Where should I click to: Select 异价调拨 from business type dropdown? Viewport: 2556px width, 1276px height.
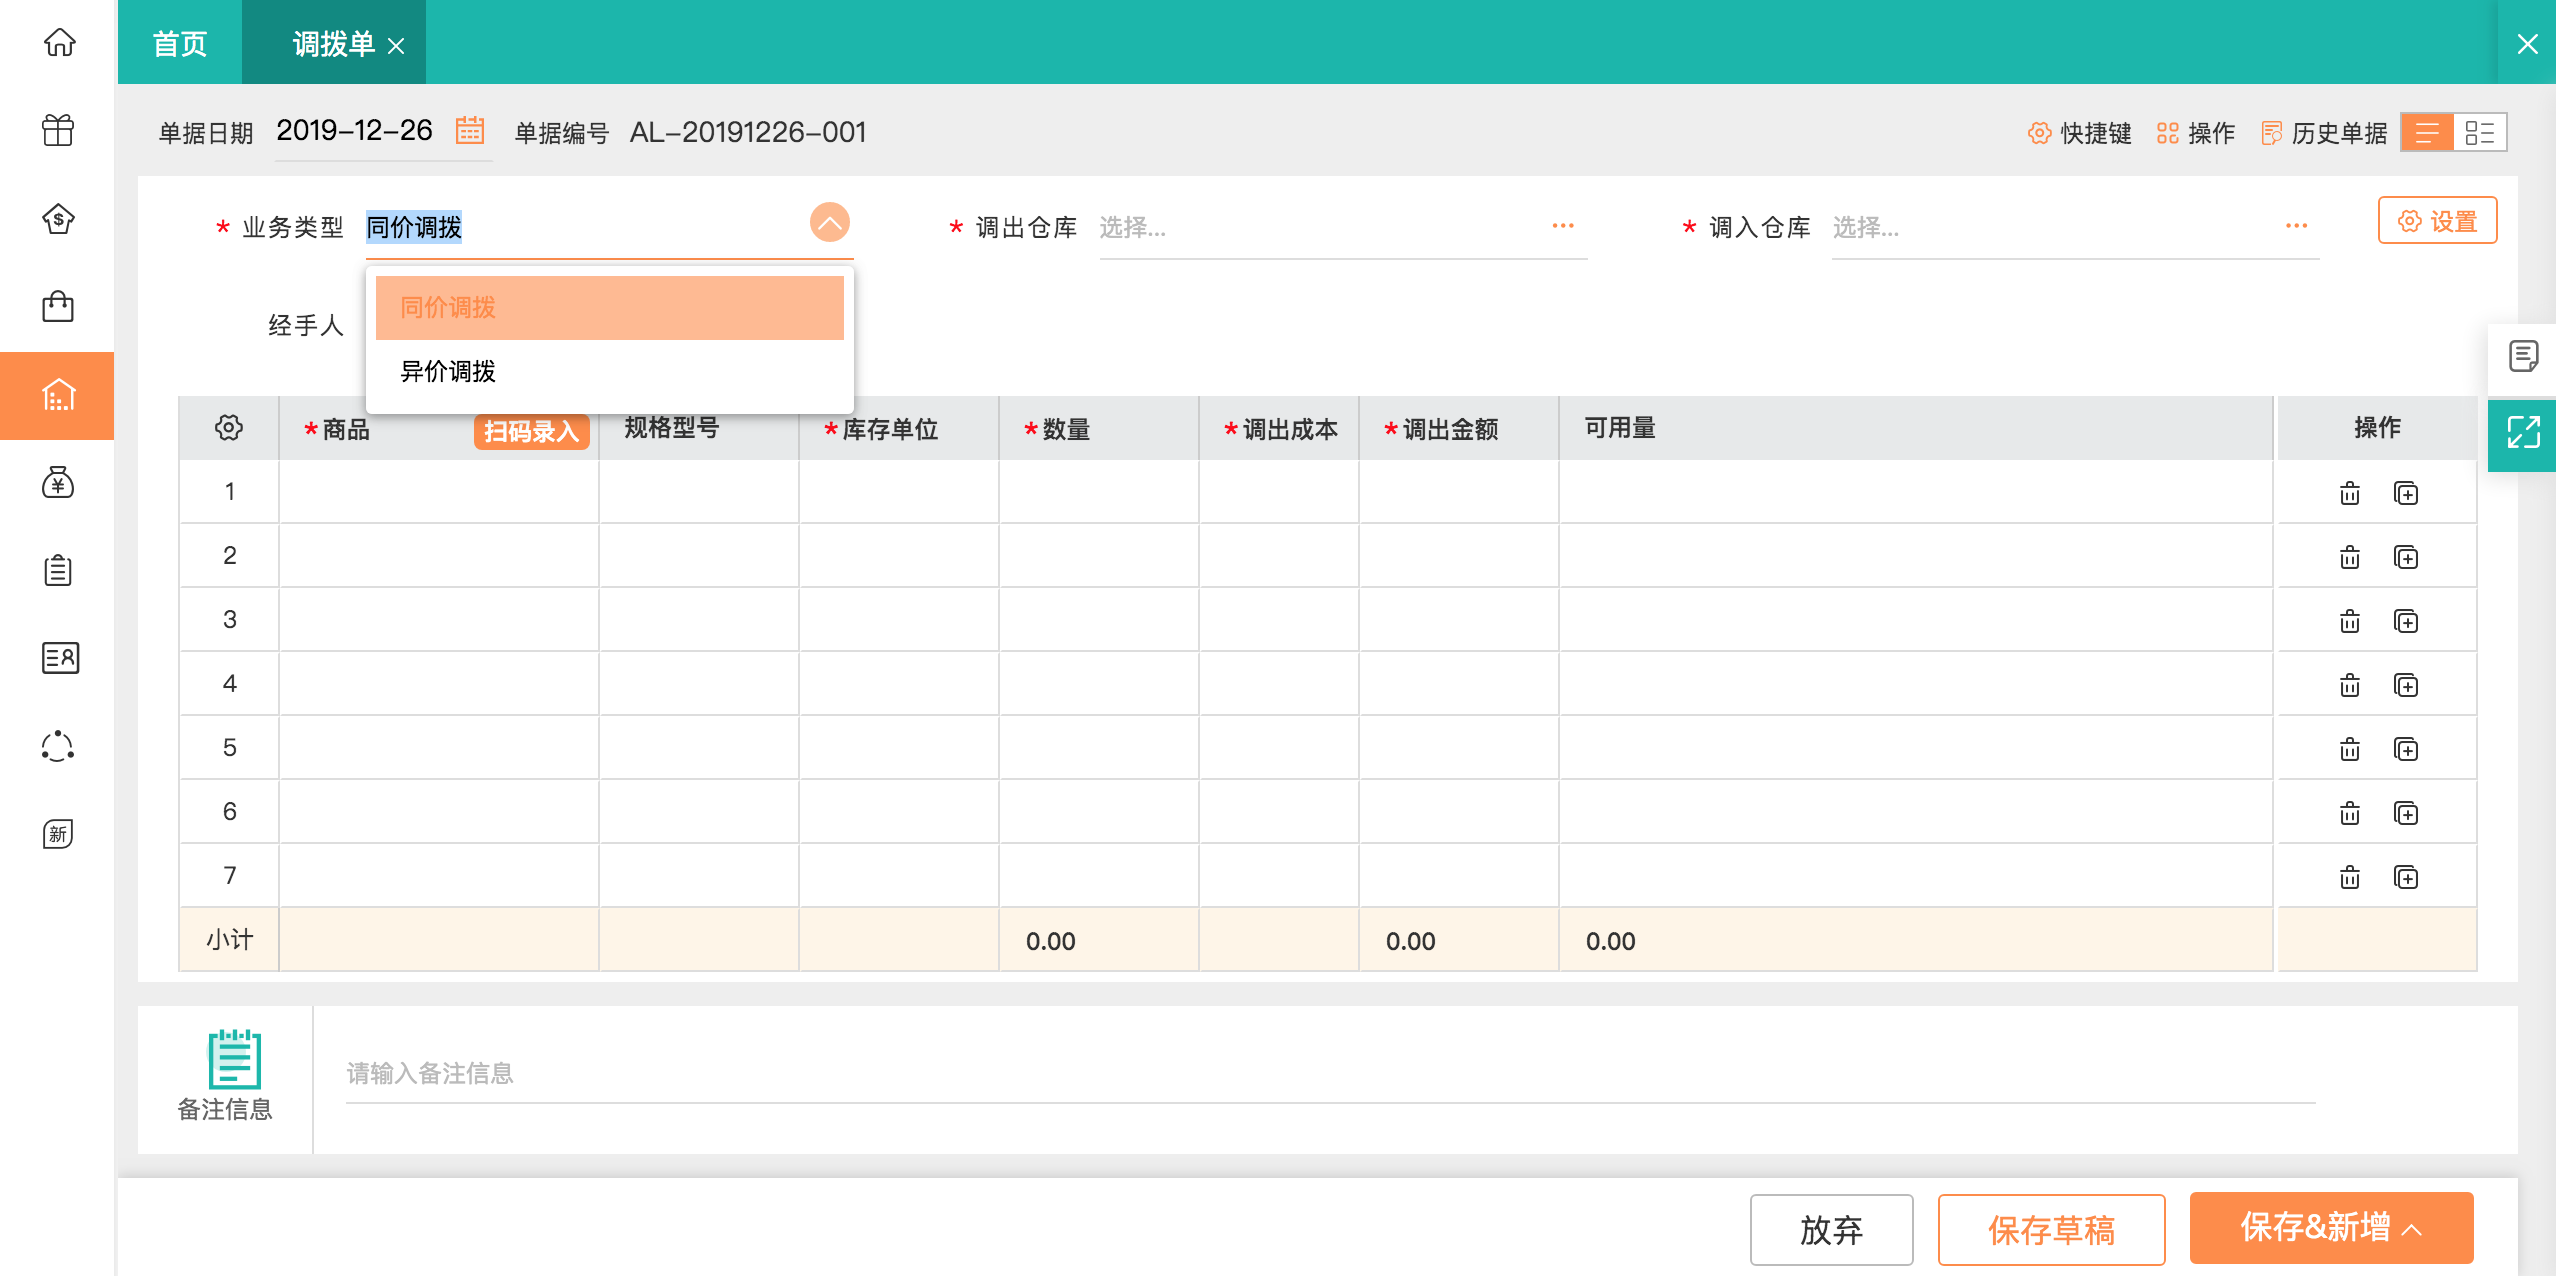[x=448, y=372]
